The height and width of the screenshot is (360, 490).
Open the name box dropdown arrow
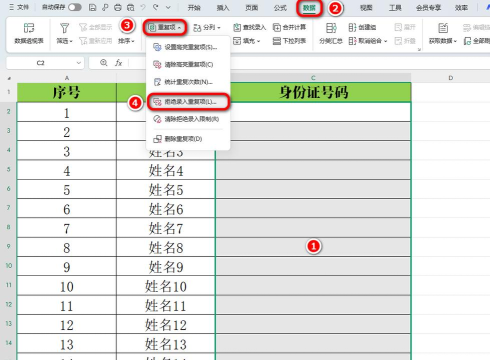click(x=79, y=63)
